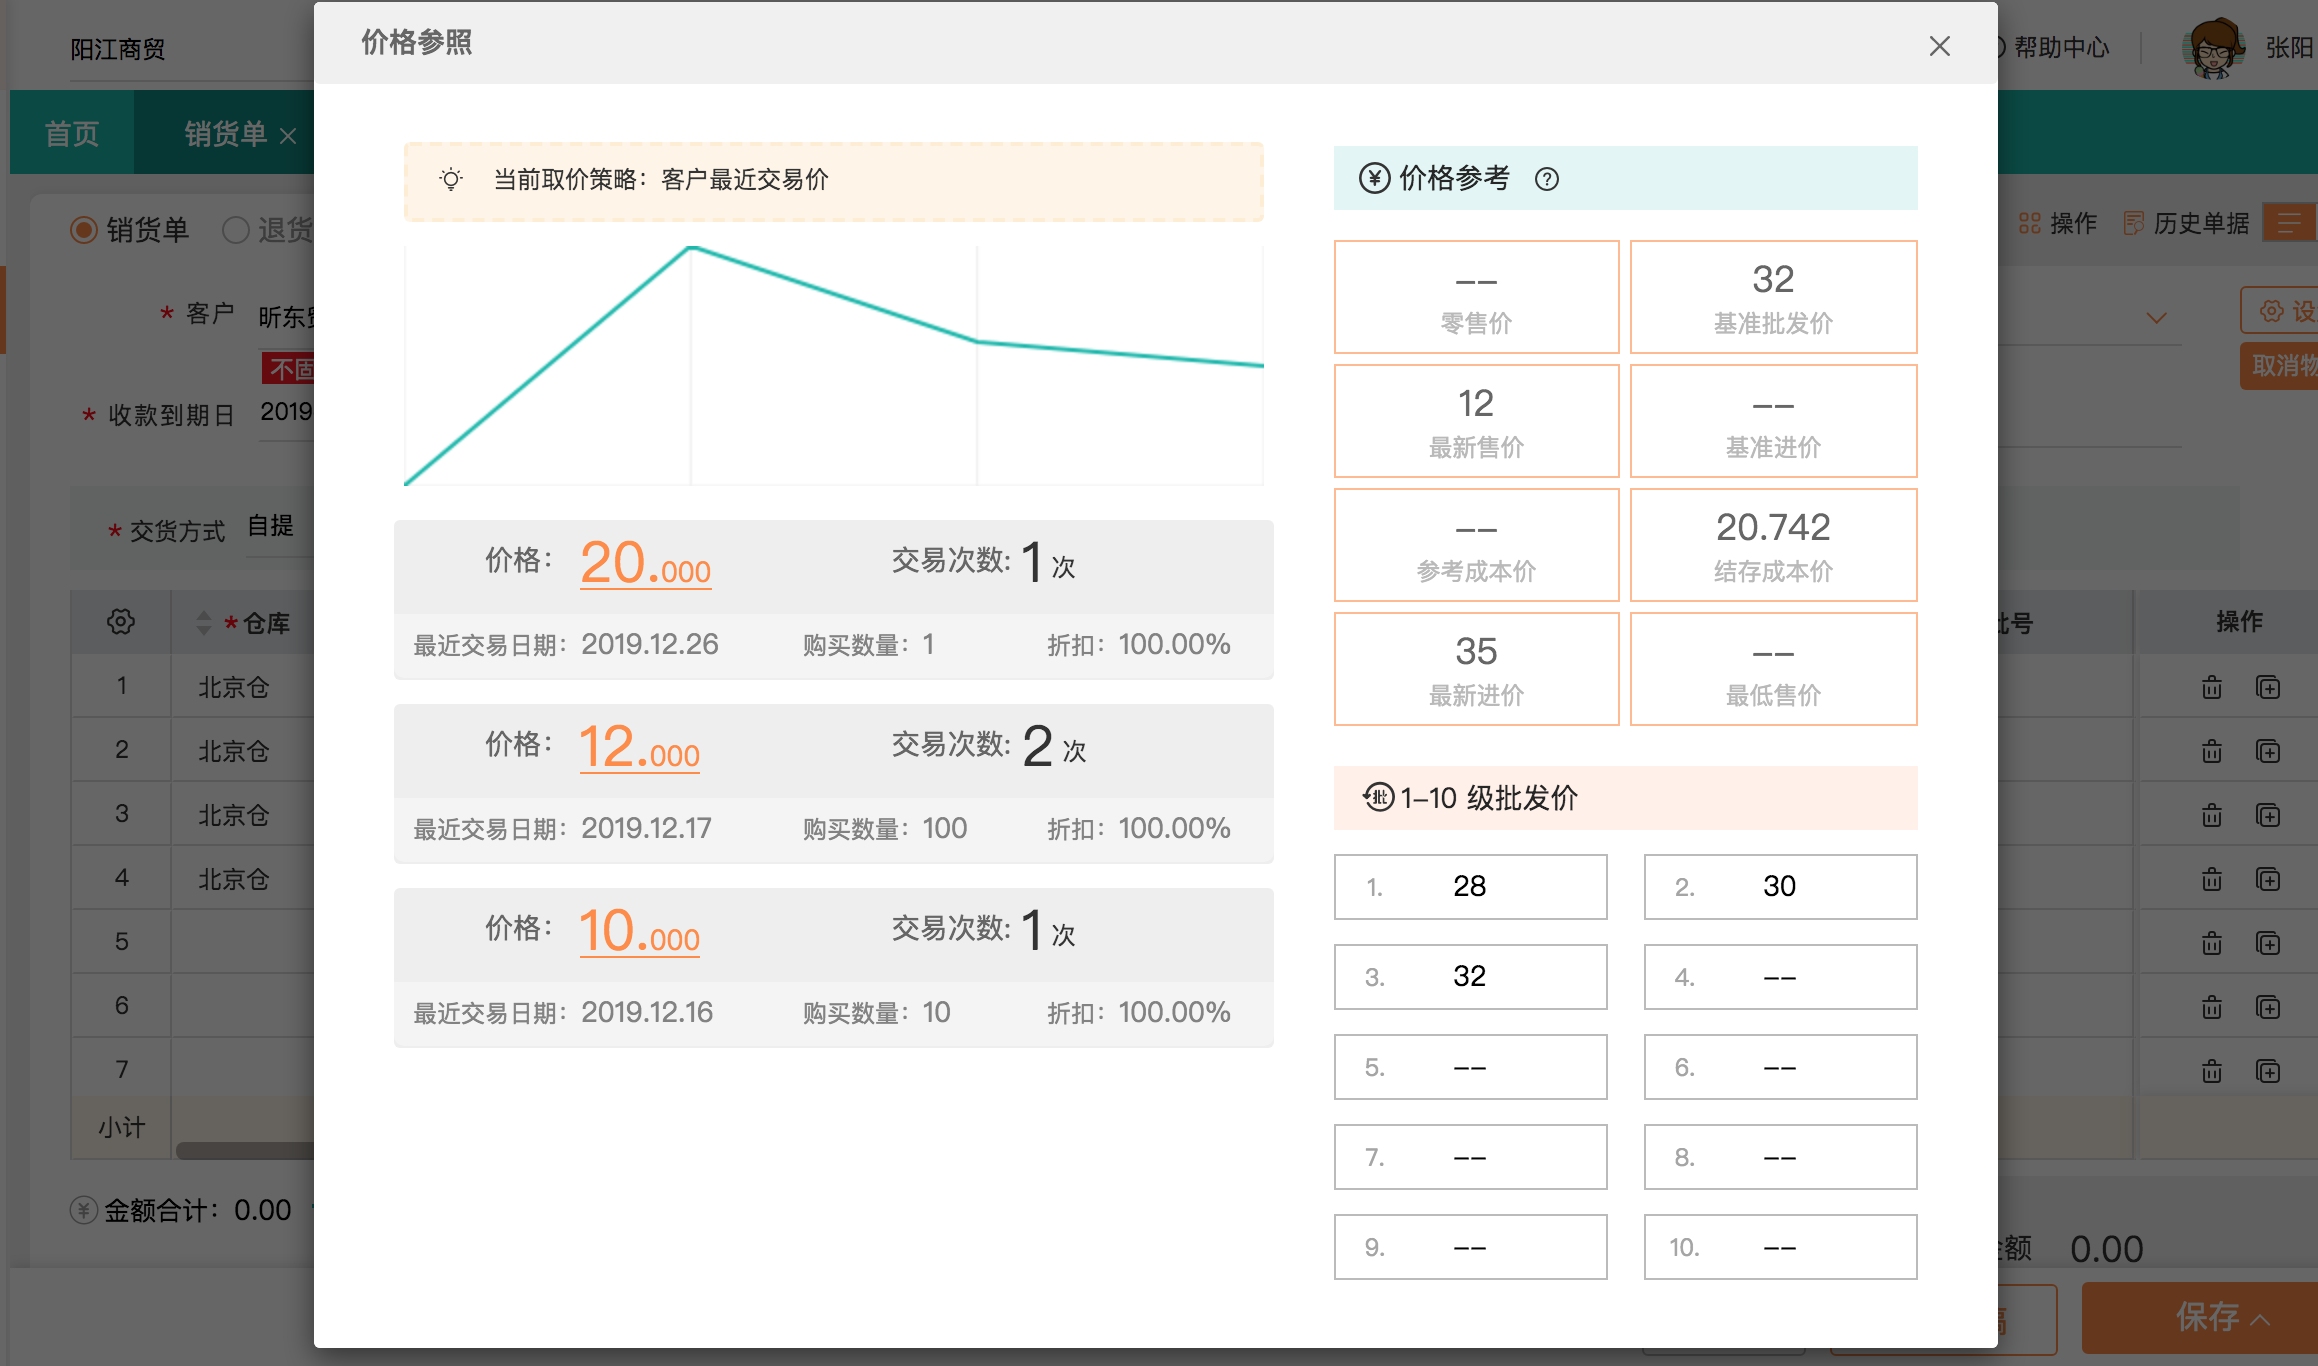2318x1366 pixels.
Task: Click the line chart trend area
Action: [829, 358]
